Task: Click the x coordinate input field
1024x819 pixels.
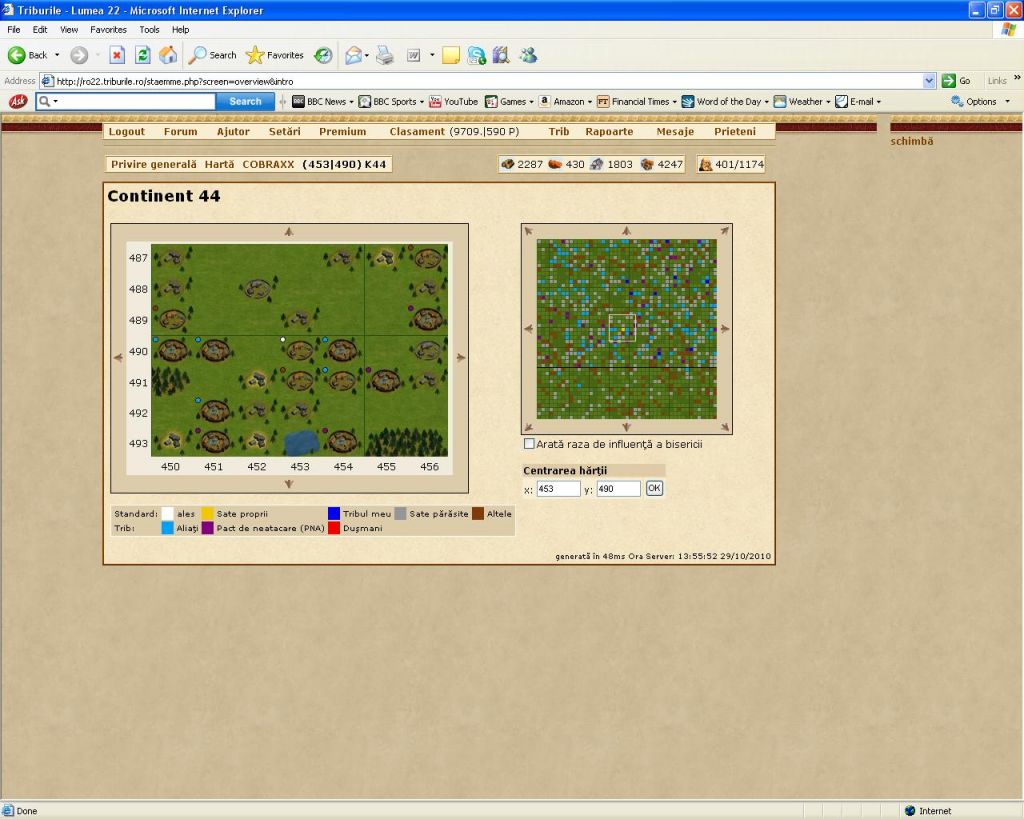Action: click(558, 489)
